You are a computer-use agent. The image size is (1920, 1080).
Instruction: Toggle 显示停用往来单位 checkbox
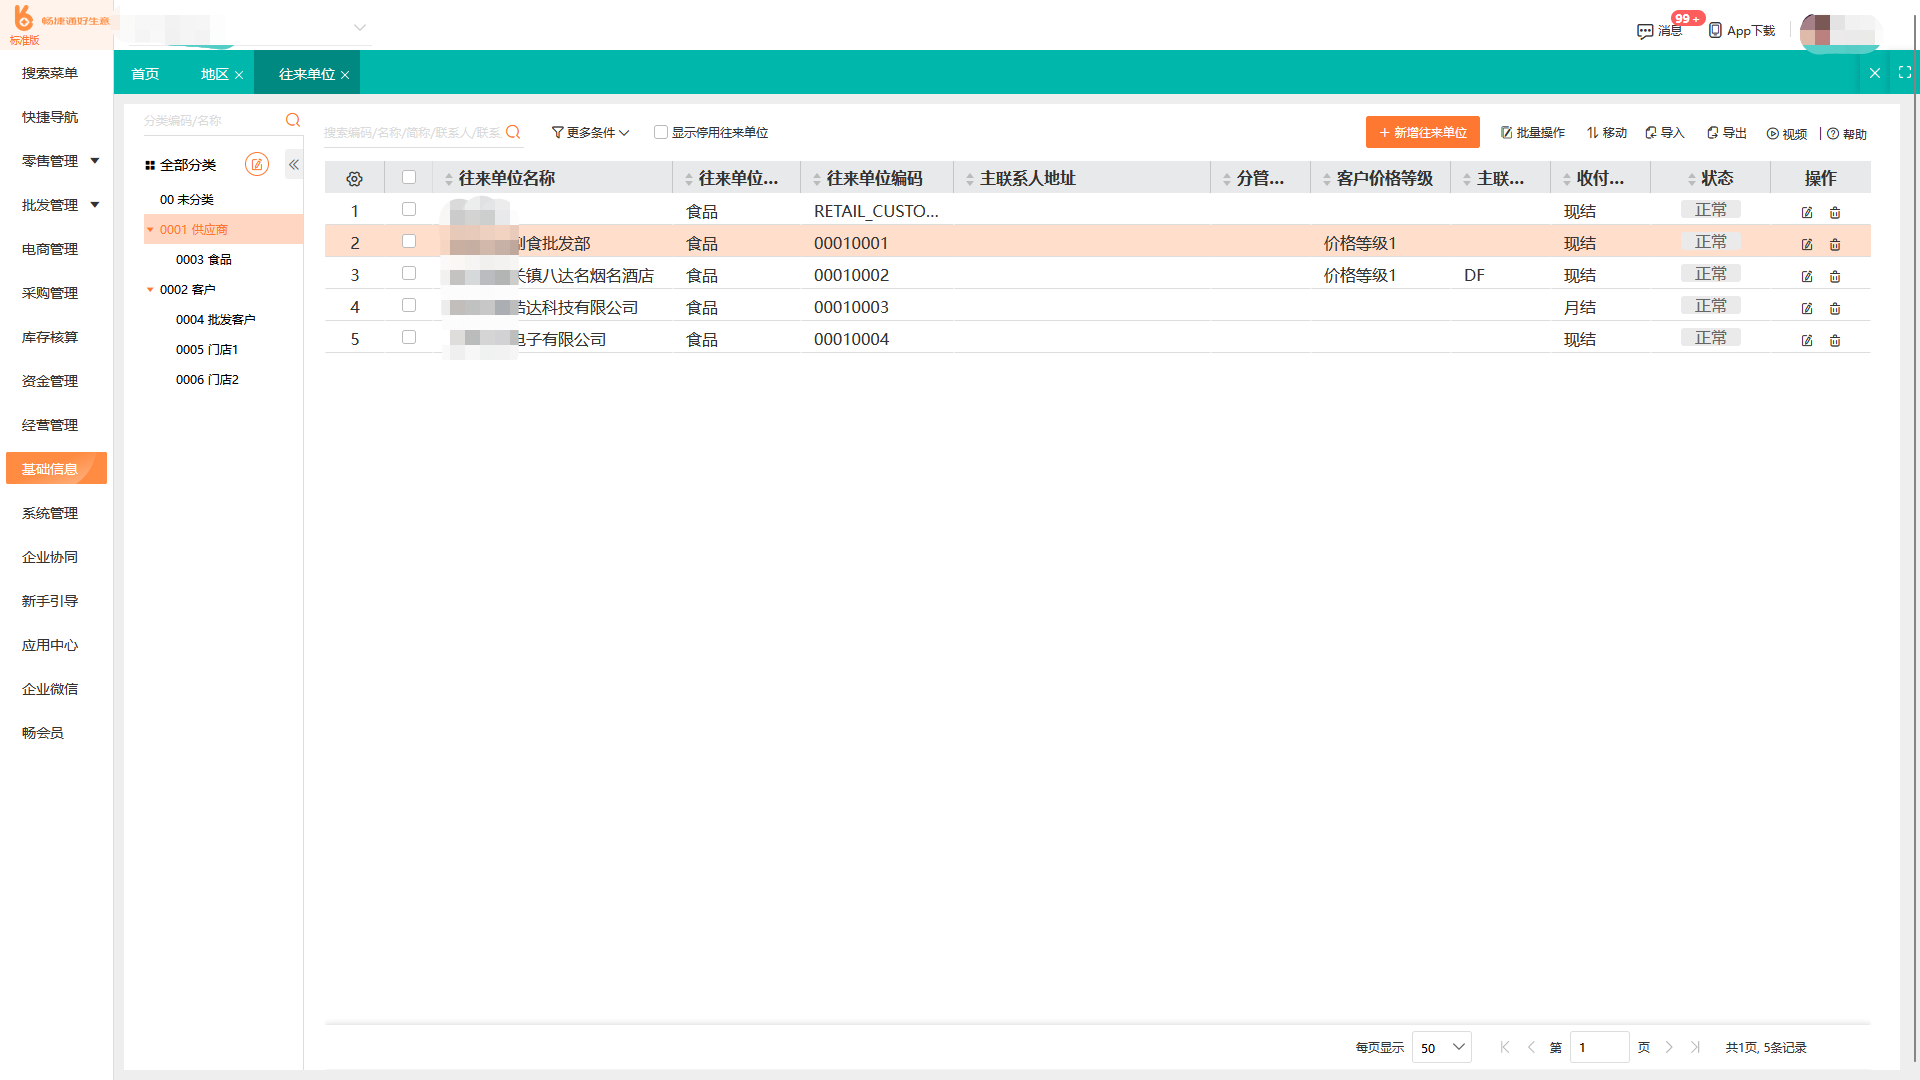(663, 132)
